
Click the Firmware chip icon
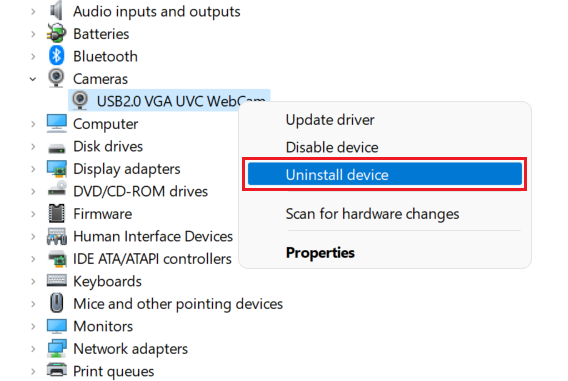pyautogui.click(x=57, y=213)
